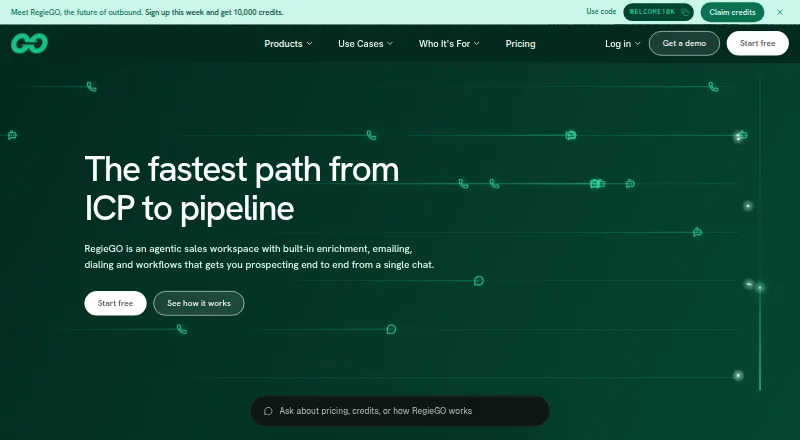Click the chat bubble icon in ask bar

point(268,411)
